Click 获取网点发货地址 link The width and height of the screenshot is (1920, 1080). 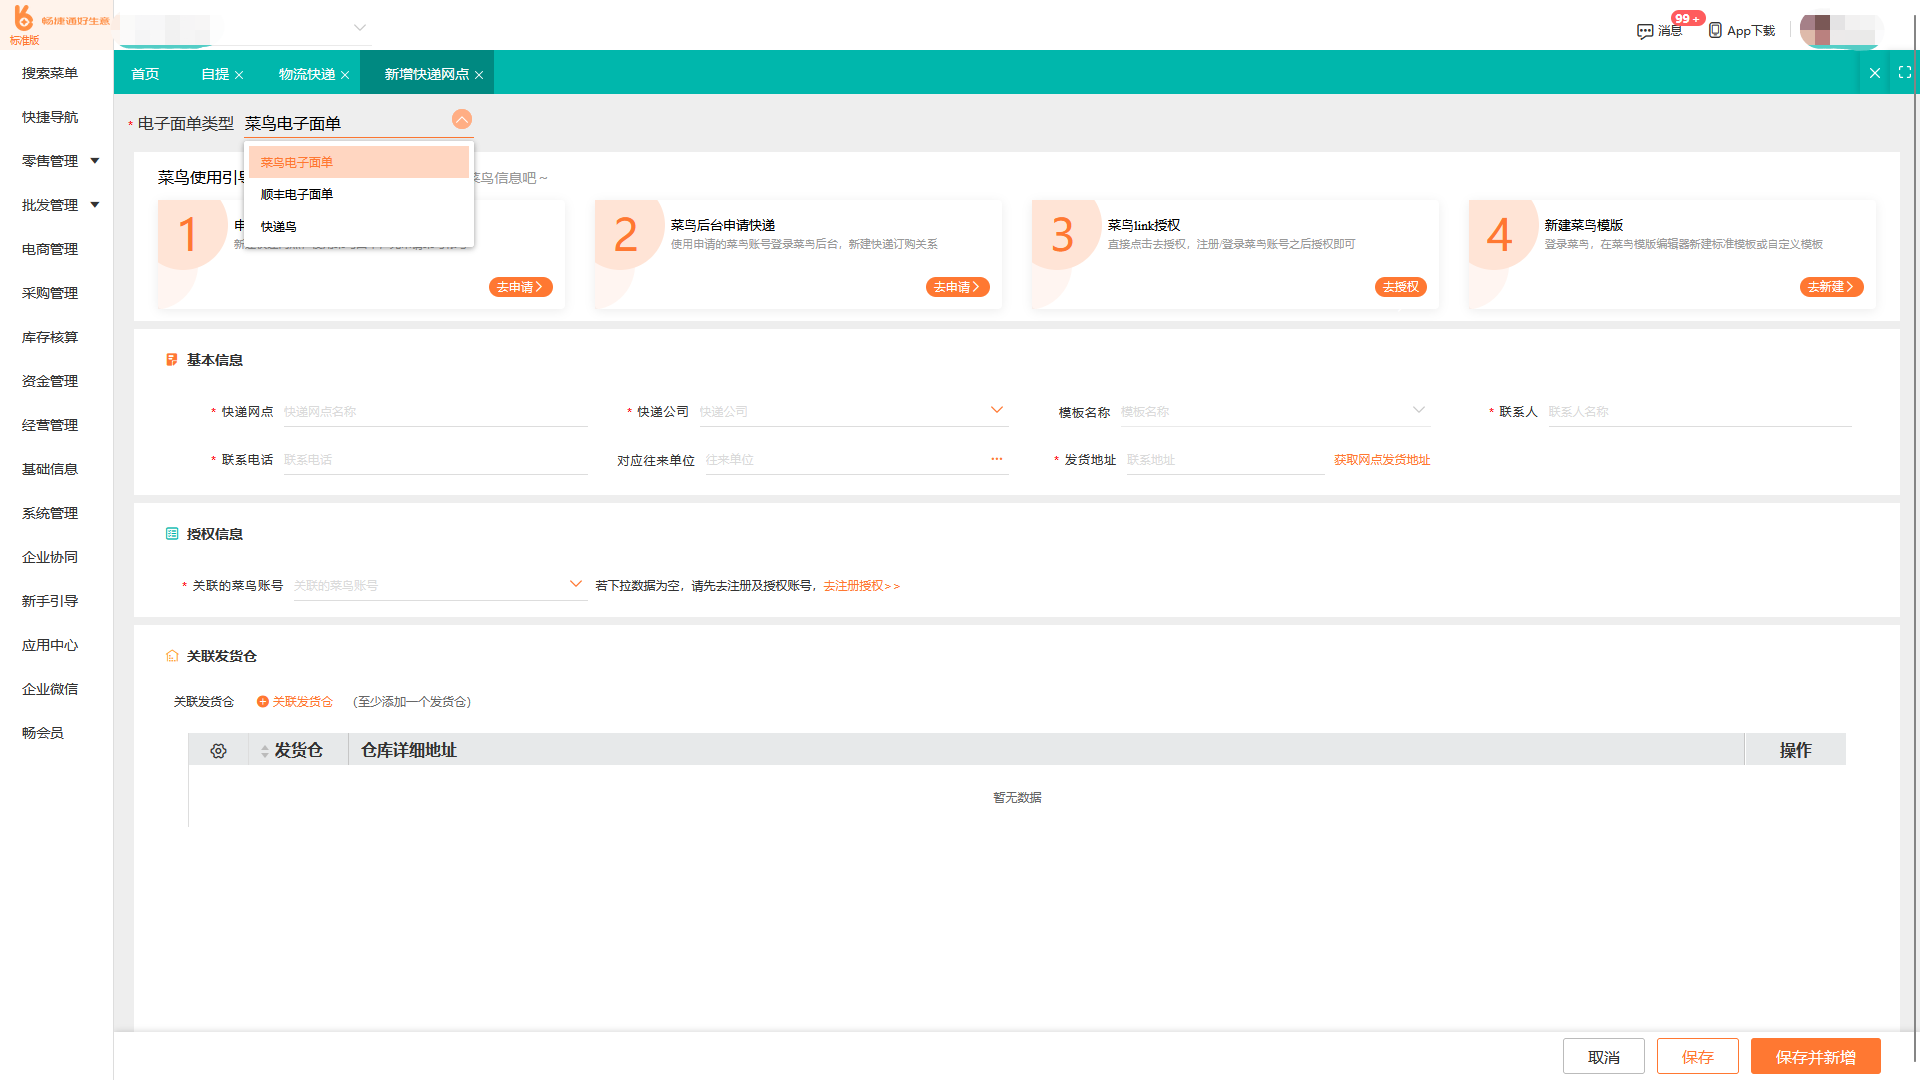[x=1383, y=459]
